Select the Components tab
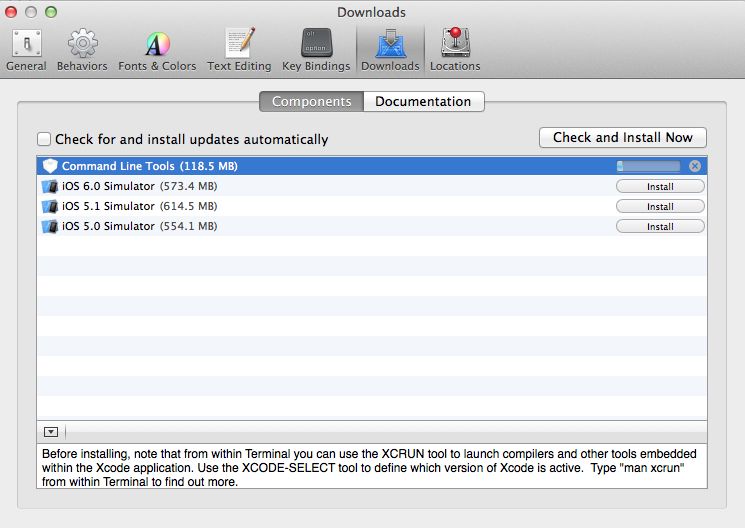 click(311, 101)
